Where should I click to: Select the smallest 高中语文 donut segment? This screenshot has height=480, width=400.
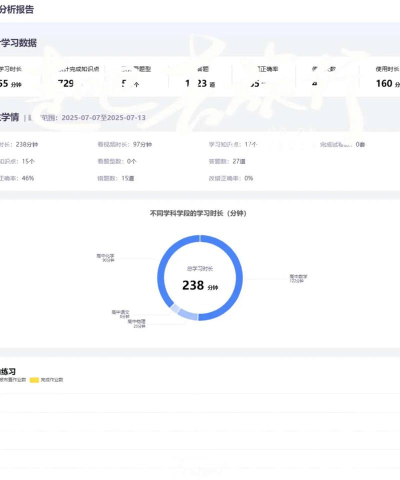pyautogui.click(x=175, y=308)
